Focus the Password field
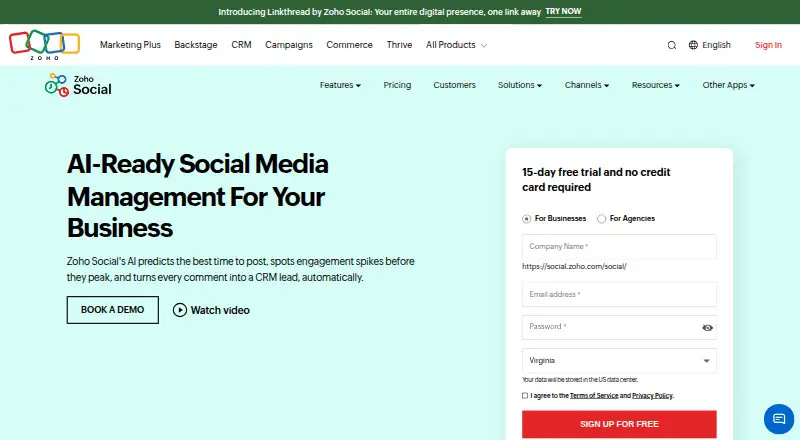Screen dimensions: 800x440 point(619,327)
